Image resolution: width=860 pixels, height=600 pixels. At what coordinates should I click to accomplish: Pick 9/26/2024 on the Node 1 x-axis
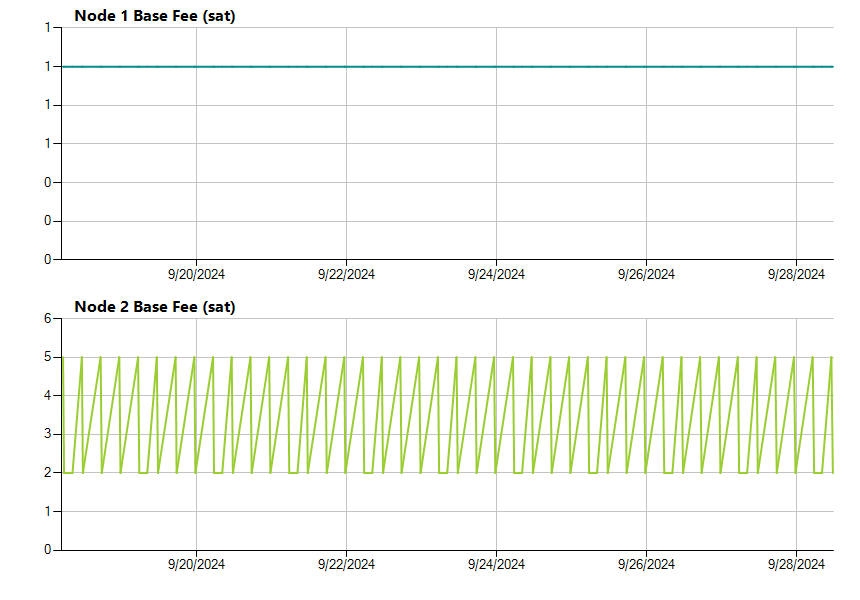[646, 274]
